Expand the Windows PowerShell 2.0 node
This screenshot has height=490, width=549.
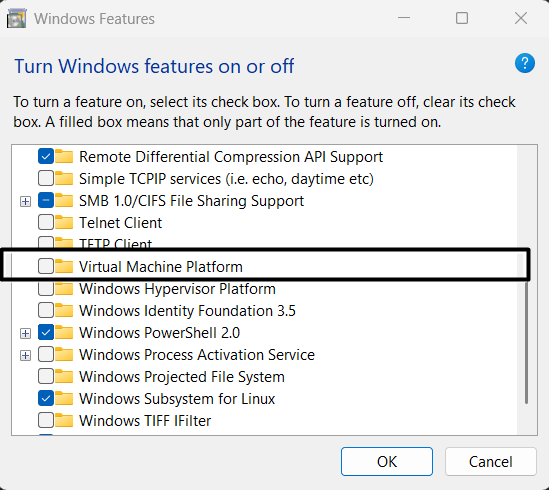(25, 333)
